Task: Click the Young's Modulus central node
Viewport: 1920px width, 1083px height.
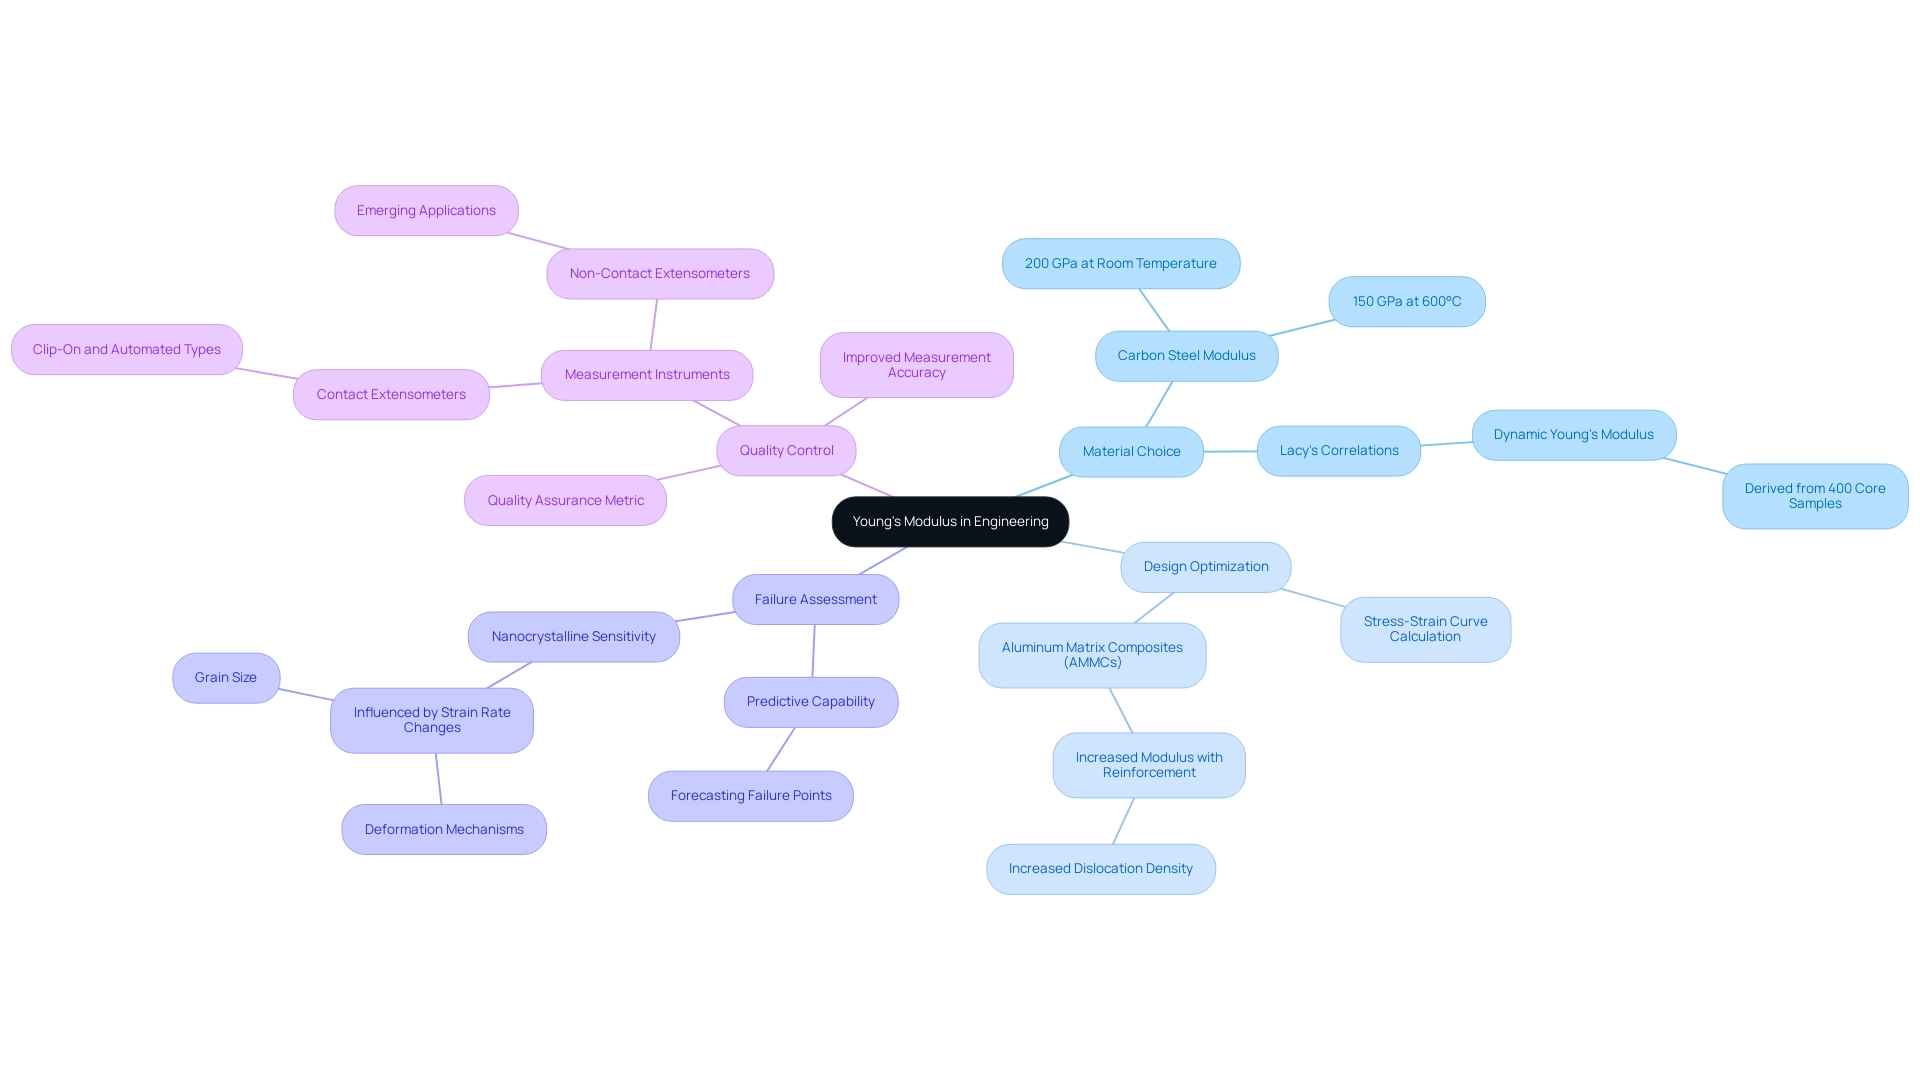Action: (949, 520)
